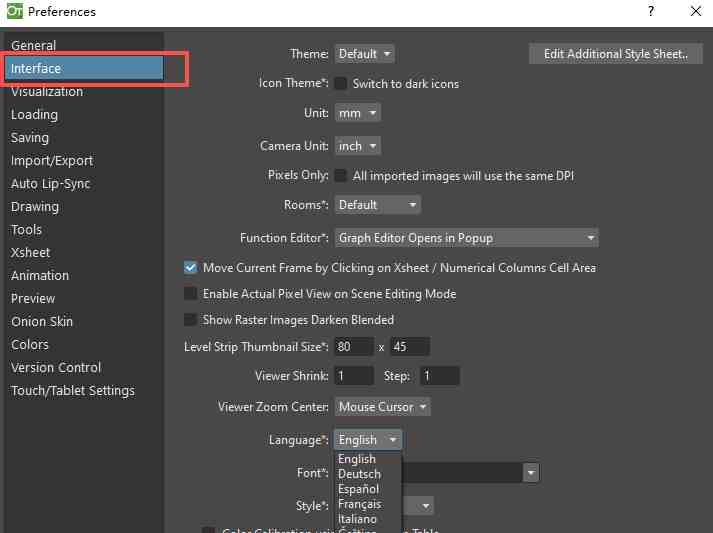The image size is (713, 533).
Task: Open the Viewer Zoom Center dropdown
Action: click(382, 407)
